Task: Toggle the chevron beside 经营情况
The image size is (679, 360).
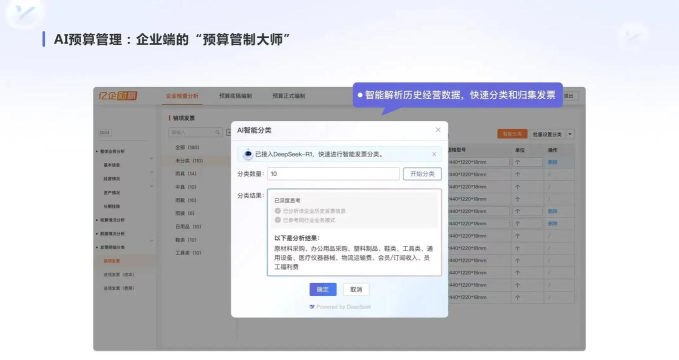Action: (x=152, y=172)
